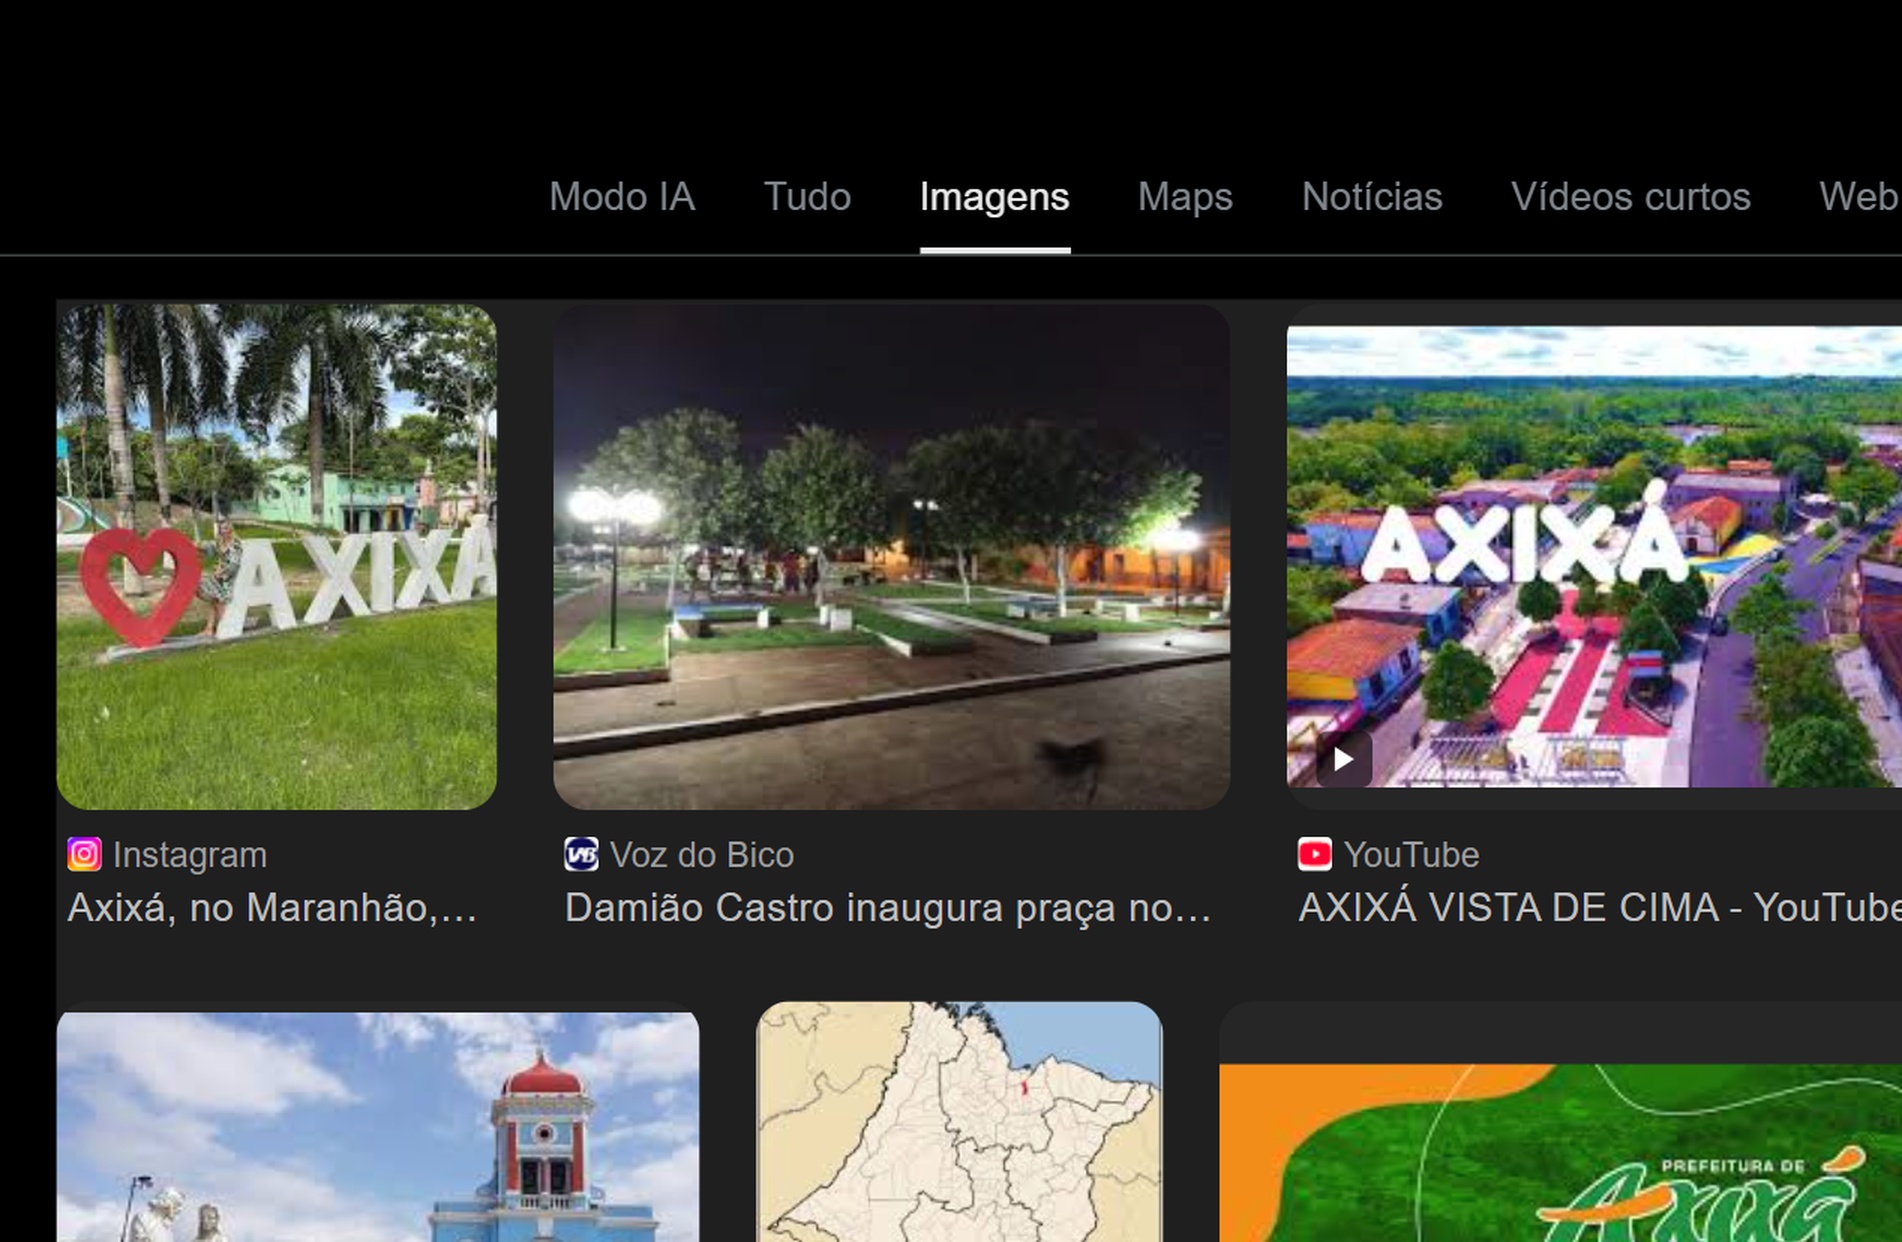
Task: Click the Voz do Bico favicon
Action: coord(581,855)
